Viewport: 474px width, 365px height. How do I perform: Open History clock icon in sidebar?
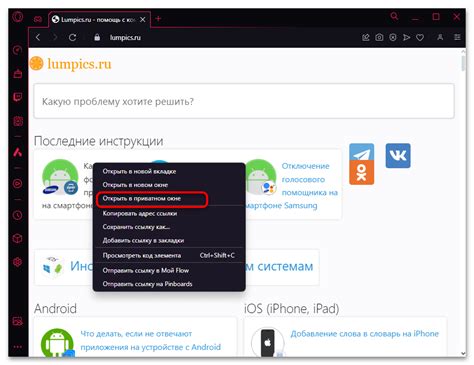coord(18,215)
